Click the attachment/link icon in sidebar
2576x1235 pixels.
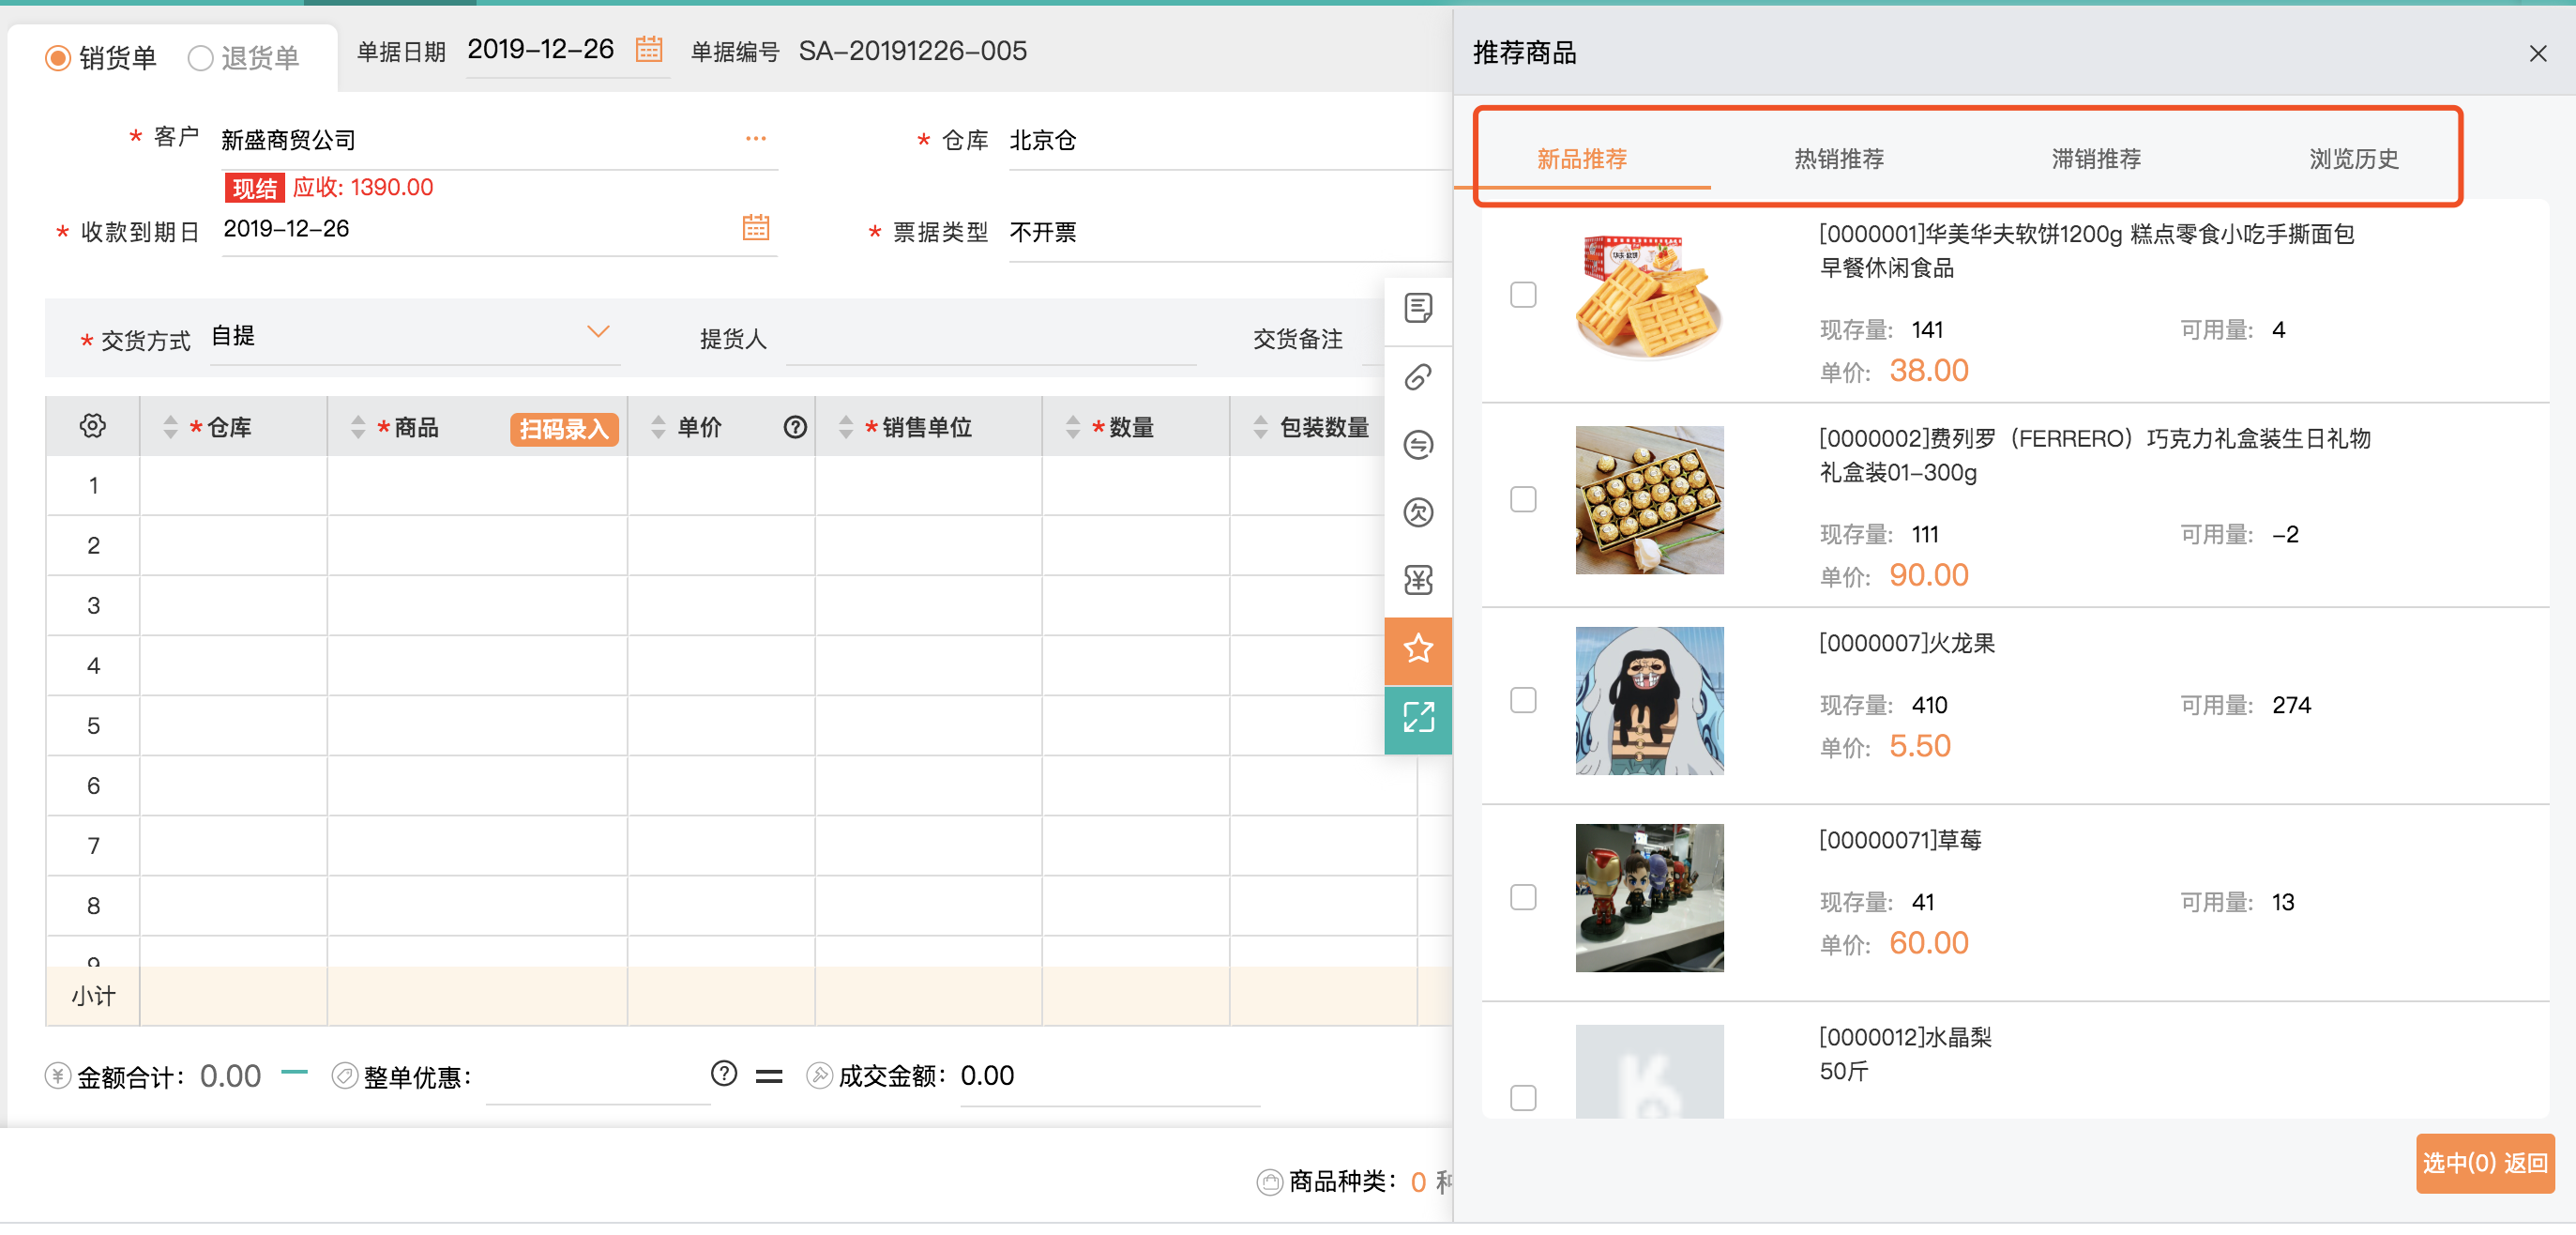1417,376
